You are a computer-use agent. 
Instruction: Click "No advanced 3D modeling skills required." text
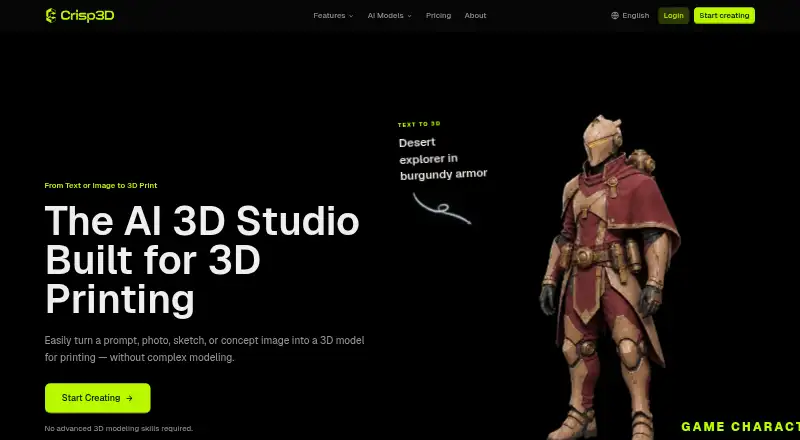point(118,428)
